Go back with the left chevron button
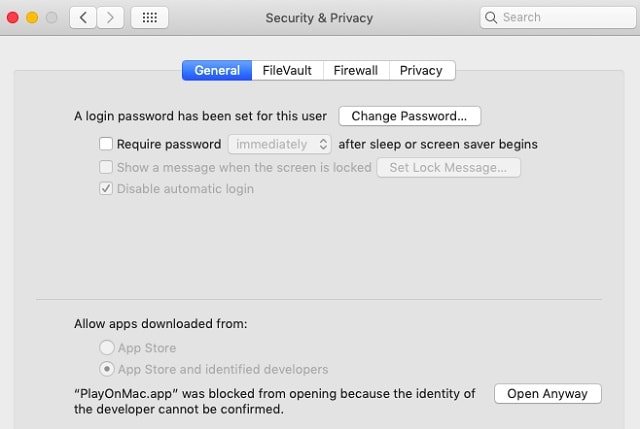 83,18
